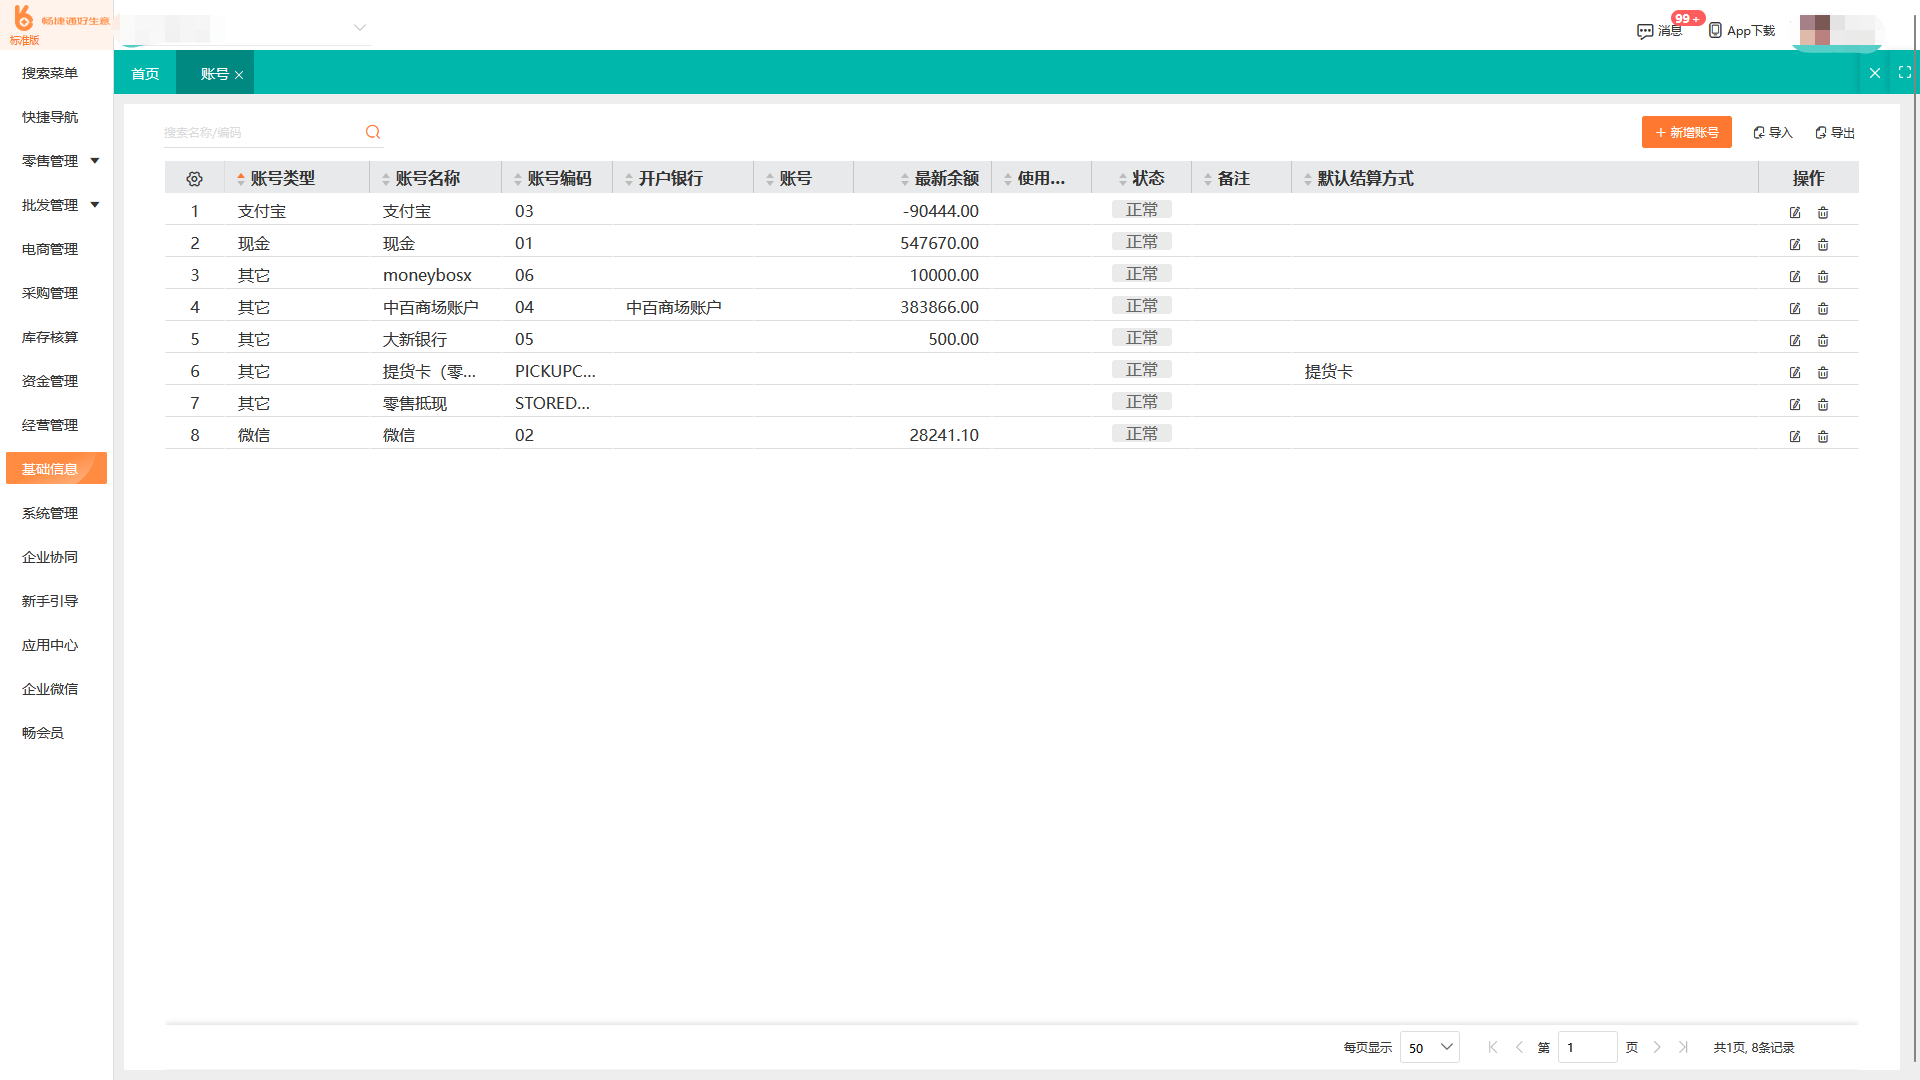
Task: Click the edit icon for moneybosx account
Action: 1795,274
